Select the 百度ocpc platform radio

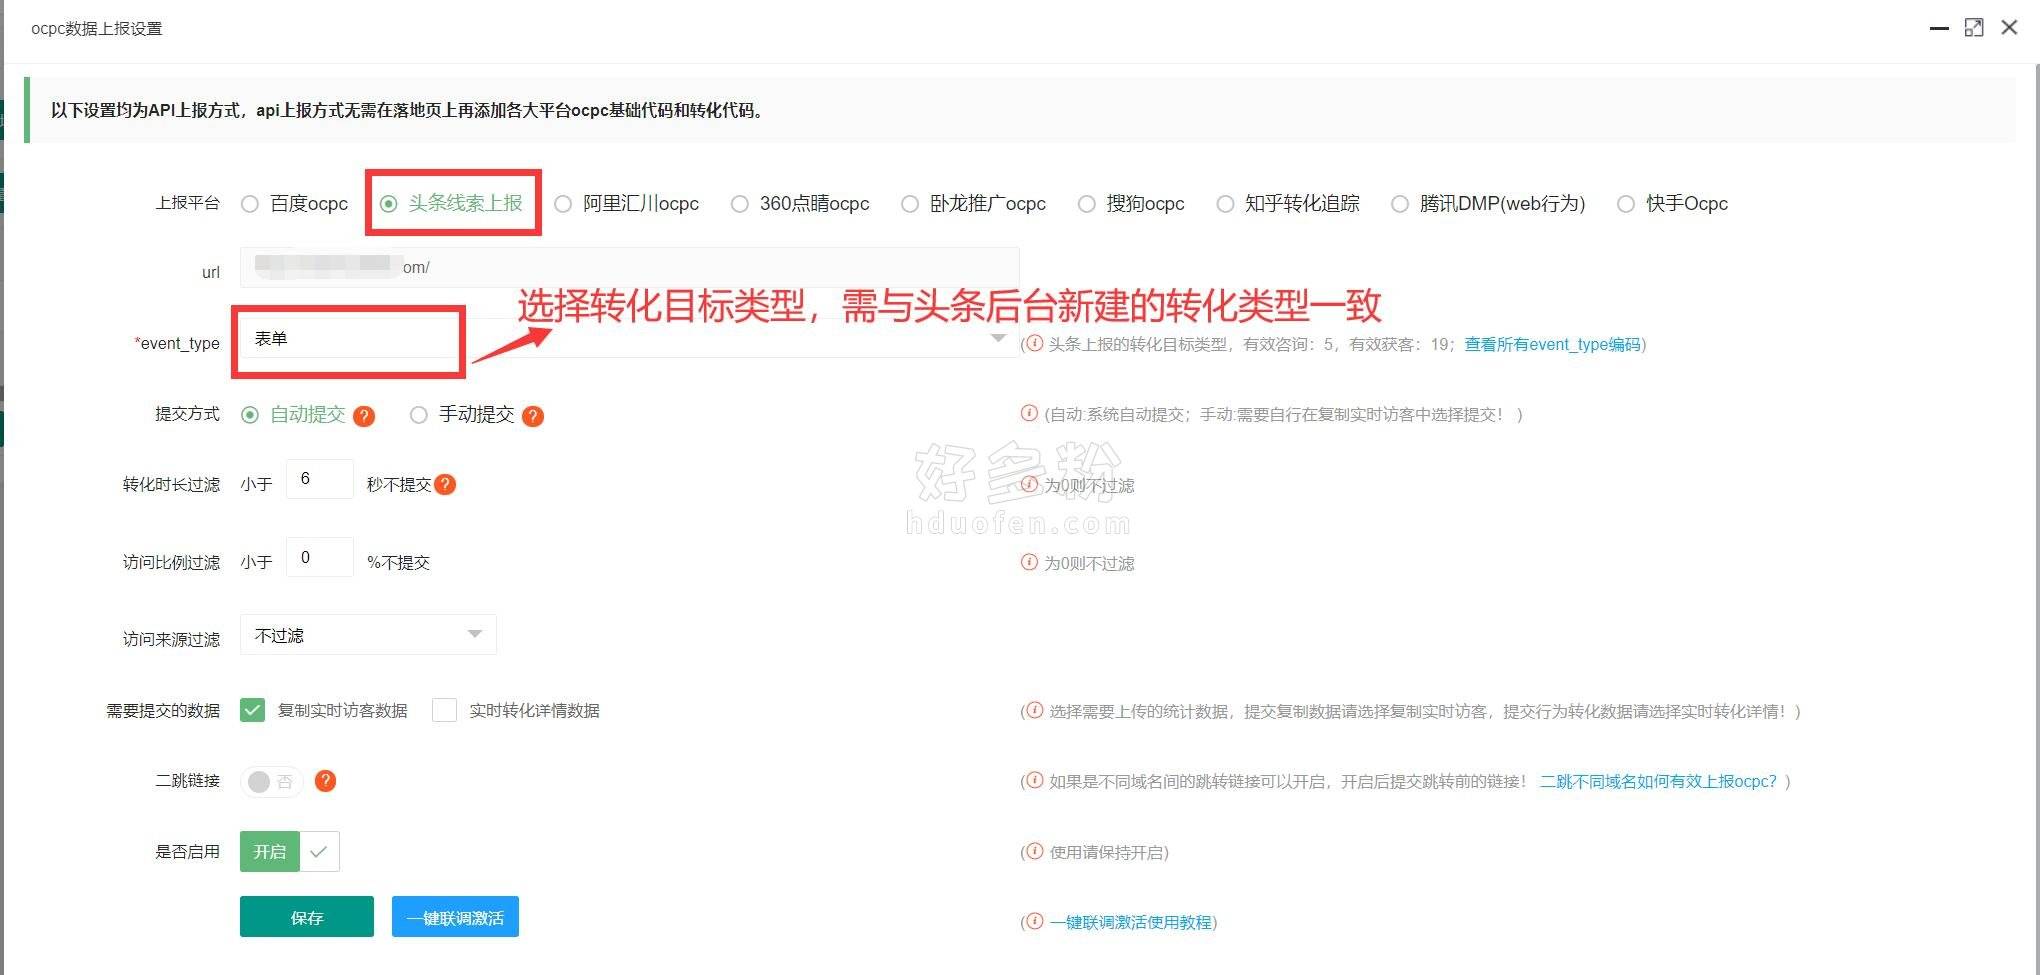pos(249,203)
